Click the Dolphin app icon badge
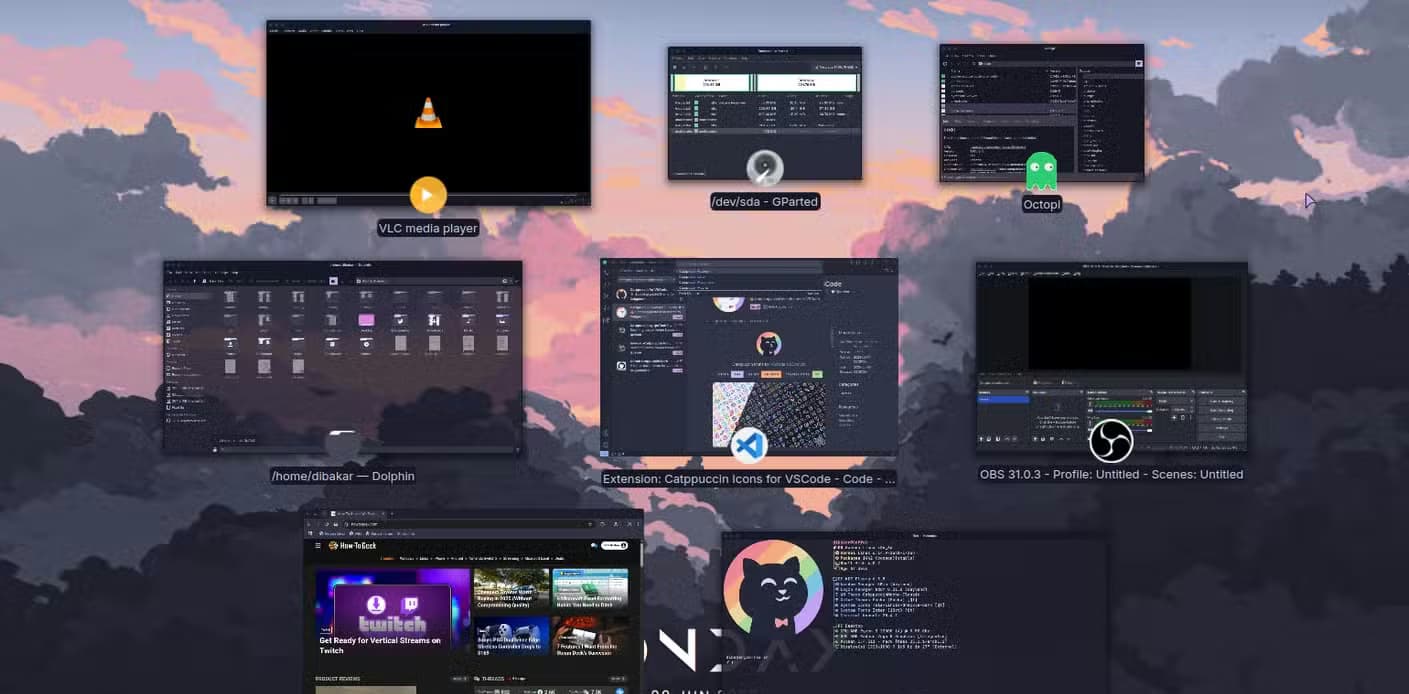 (343, 444)
